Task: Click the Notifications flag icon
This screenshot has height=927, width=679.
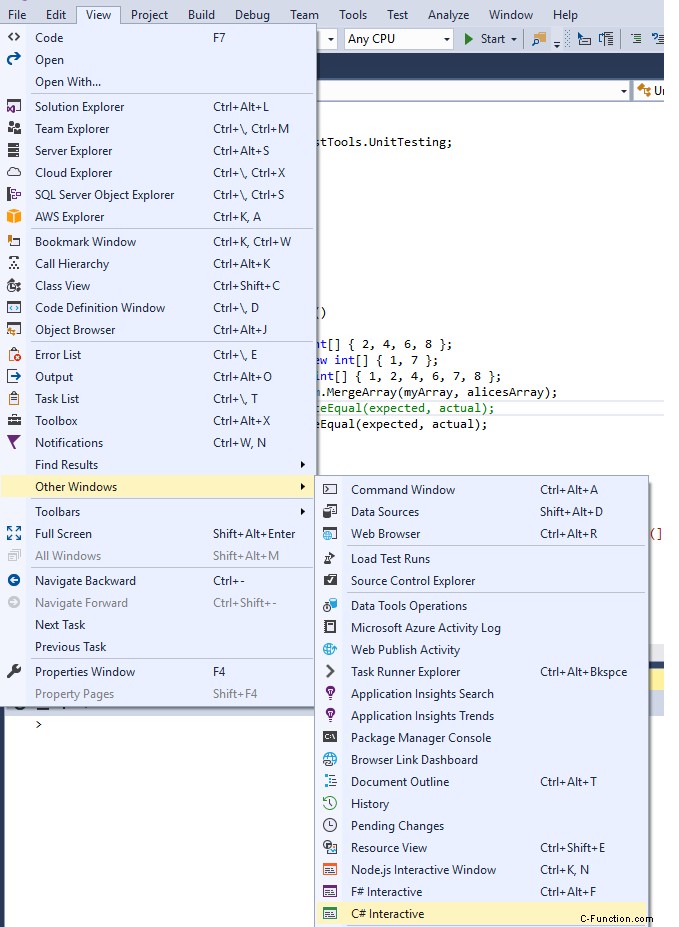Action: tap(14, 443)
